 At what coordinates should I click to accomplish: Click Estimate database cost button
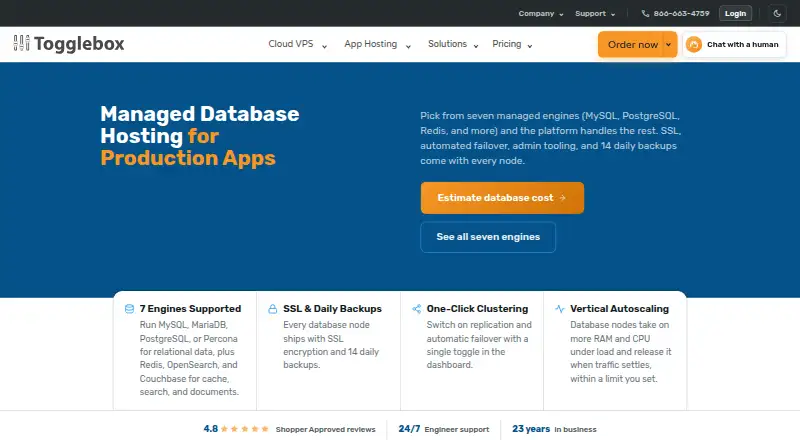click(502, 198)
